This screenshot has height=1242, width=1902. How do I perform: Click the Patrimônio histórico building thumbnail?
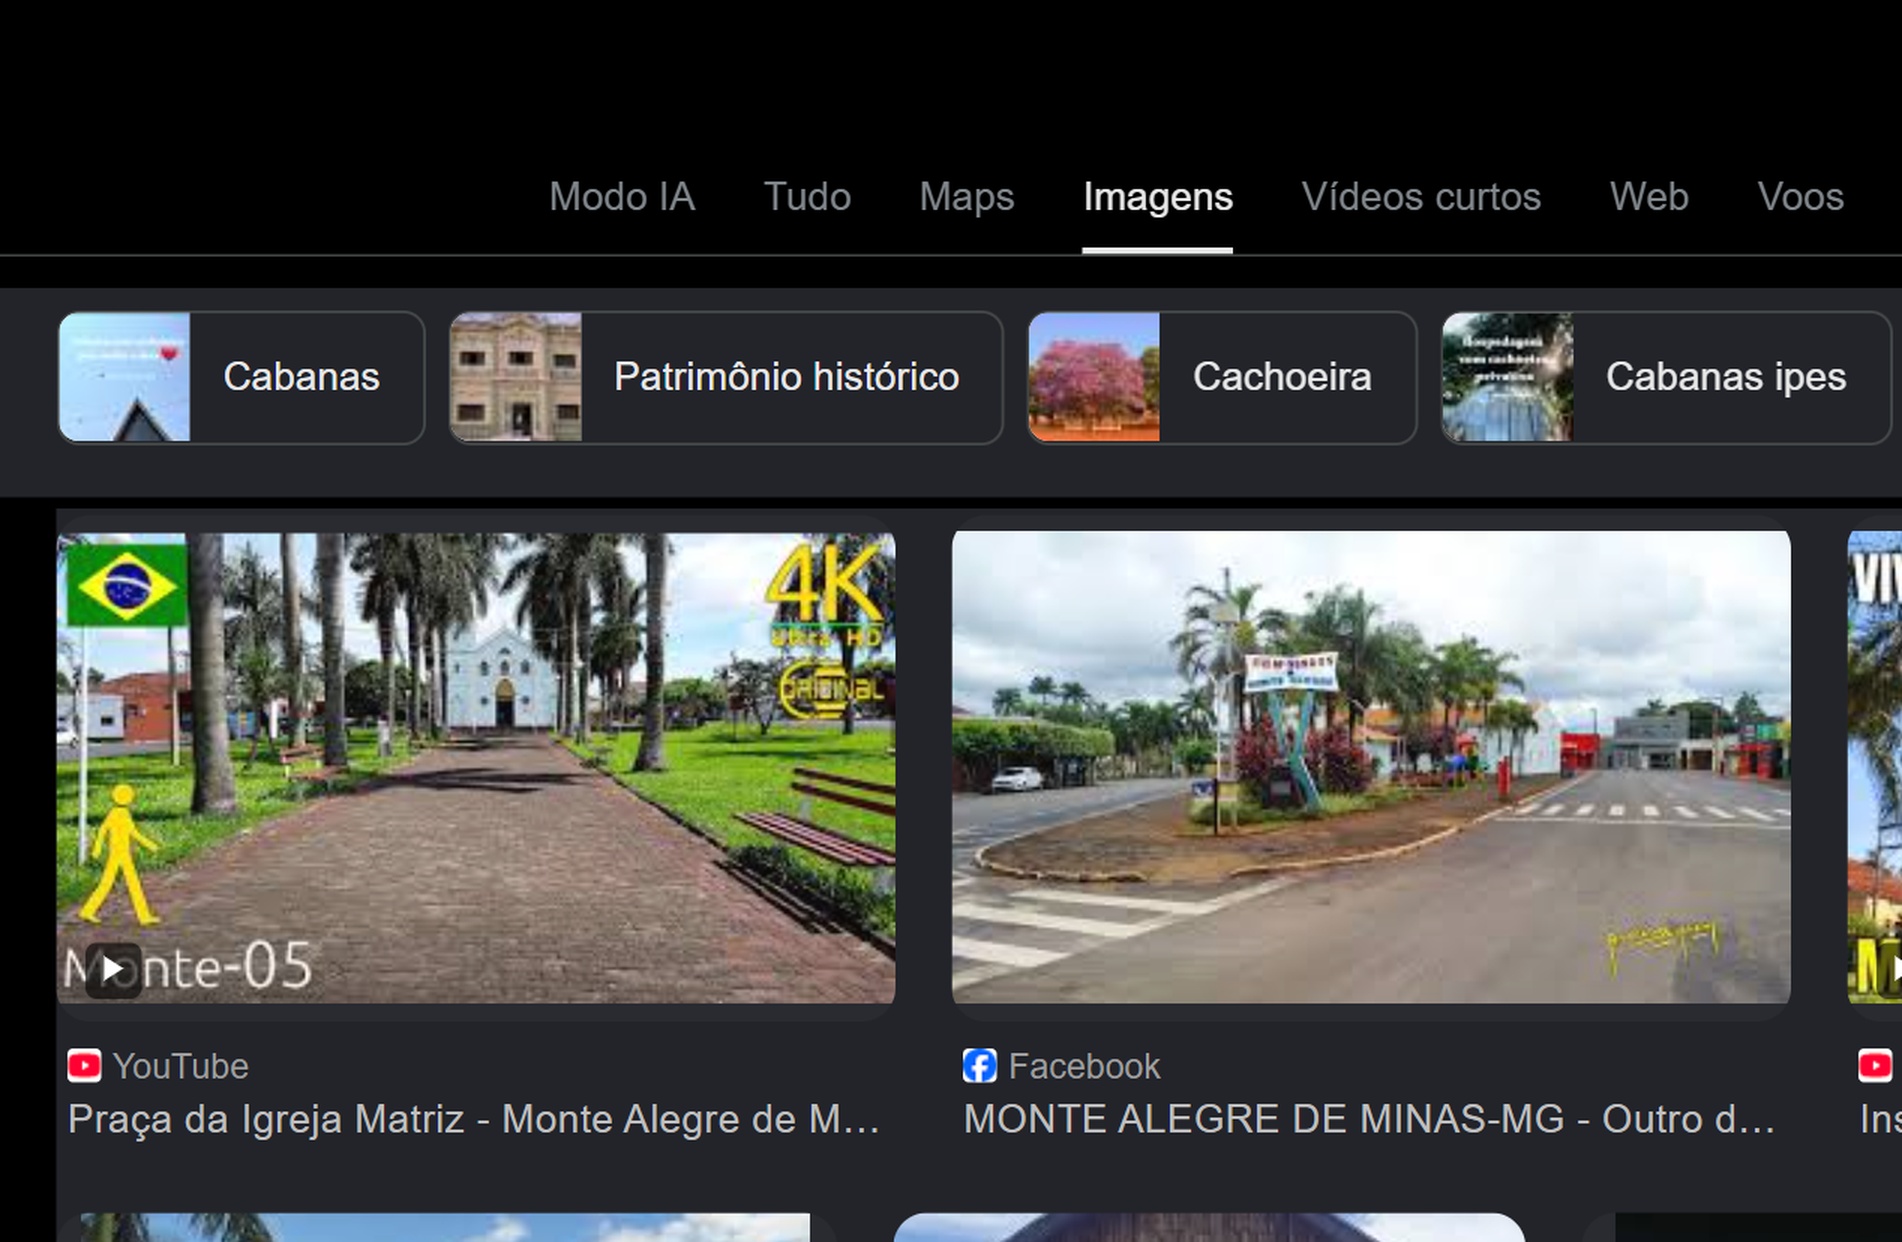pyautogui.click(x=516, y=377)
